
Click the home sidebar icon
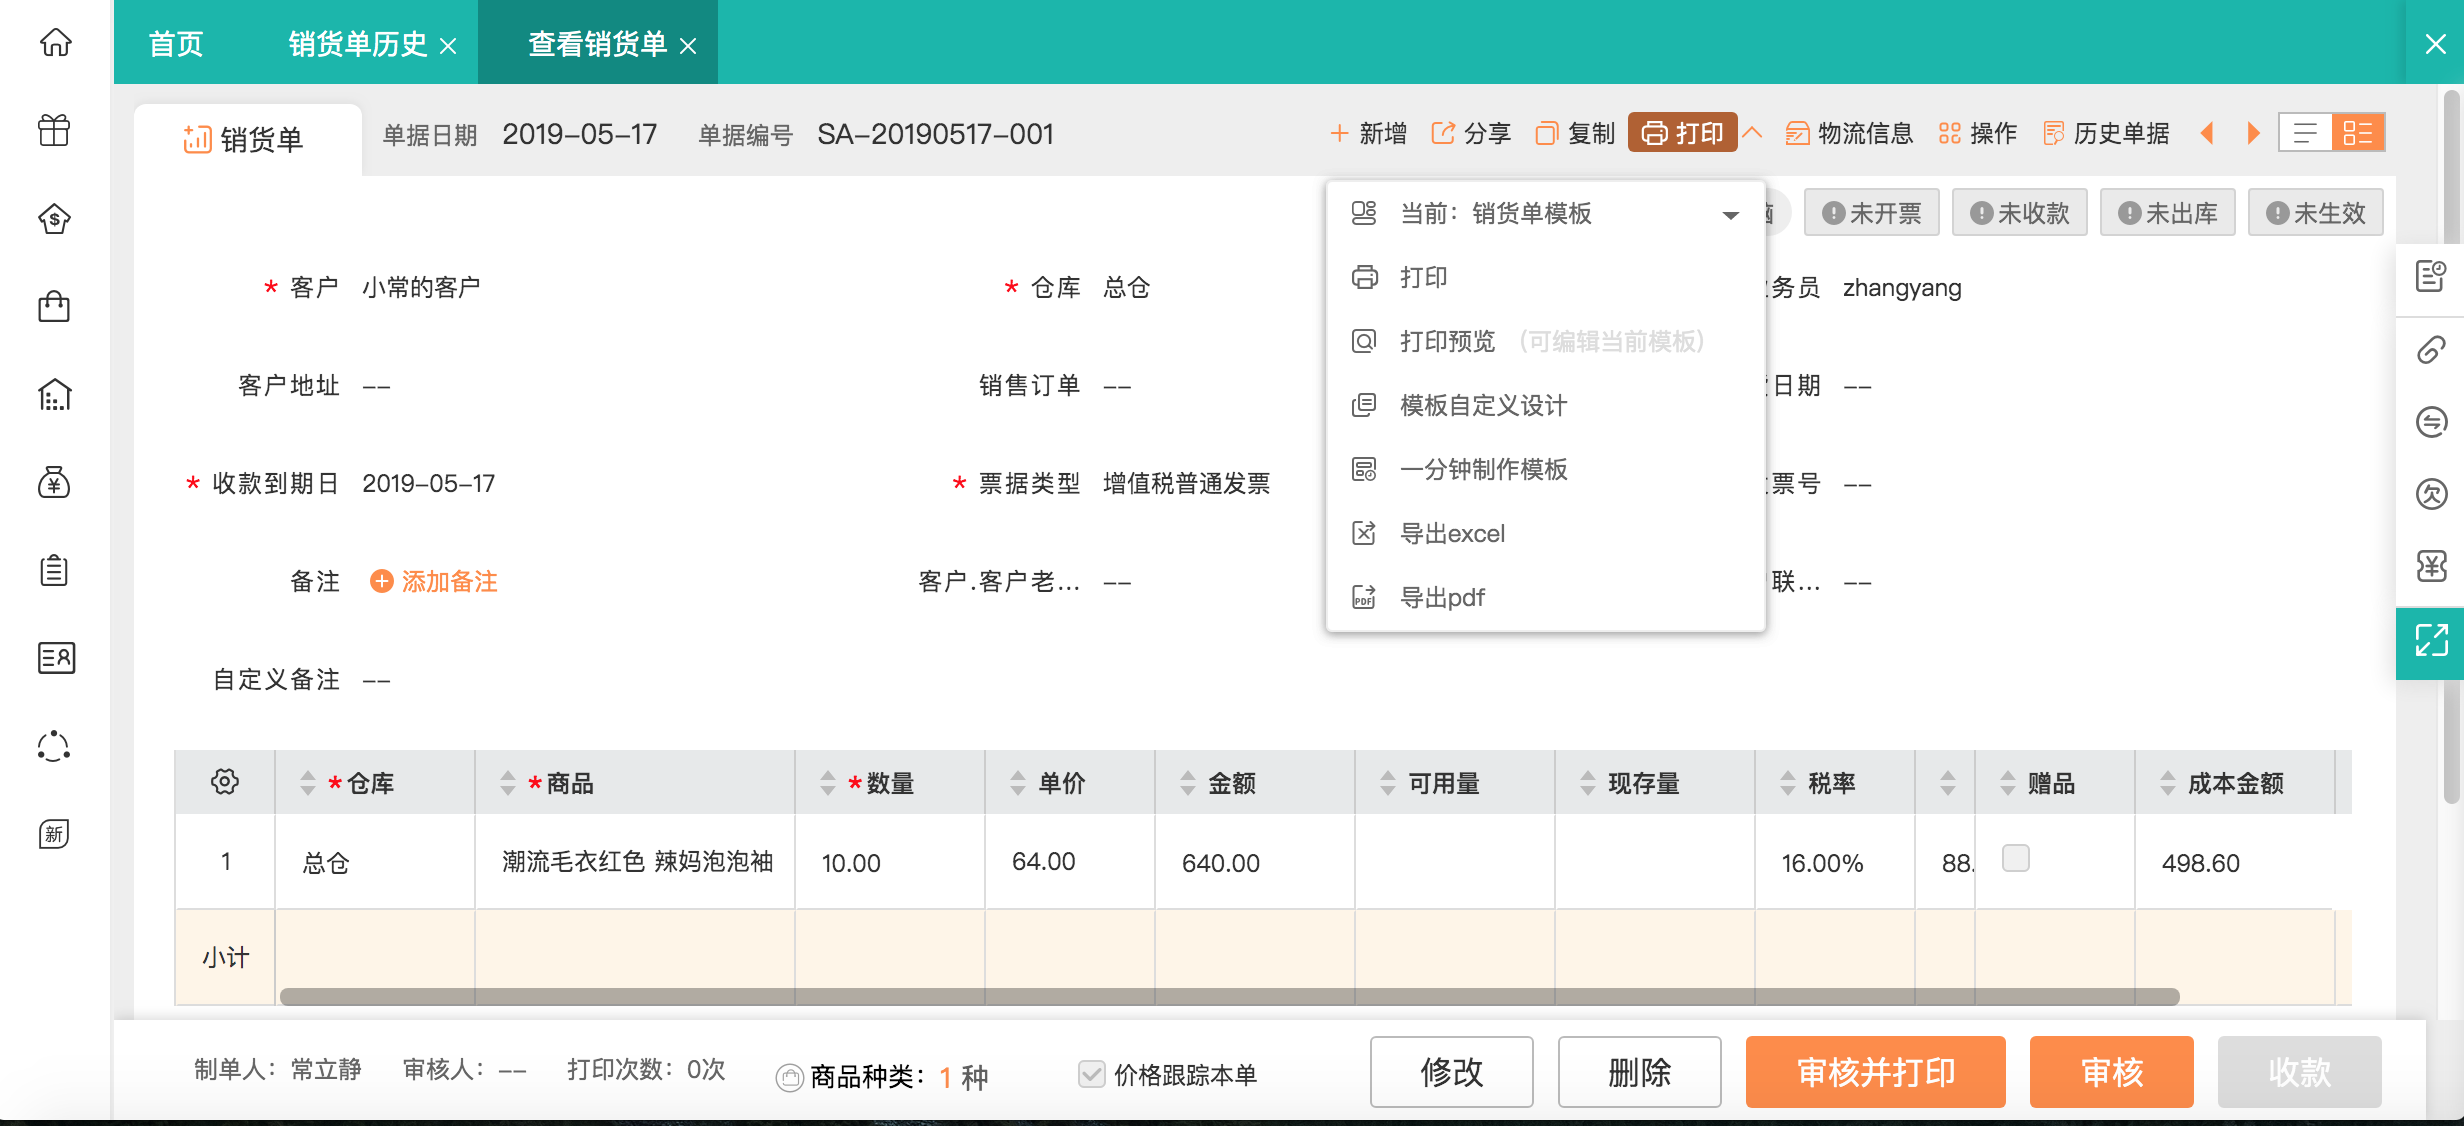[53, 42]
